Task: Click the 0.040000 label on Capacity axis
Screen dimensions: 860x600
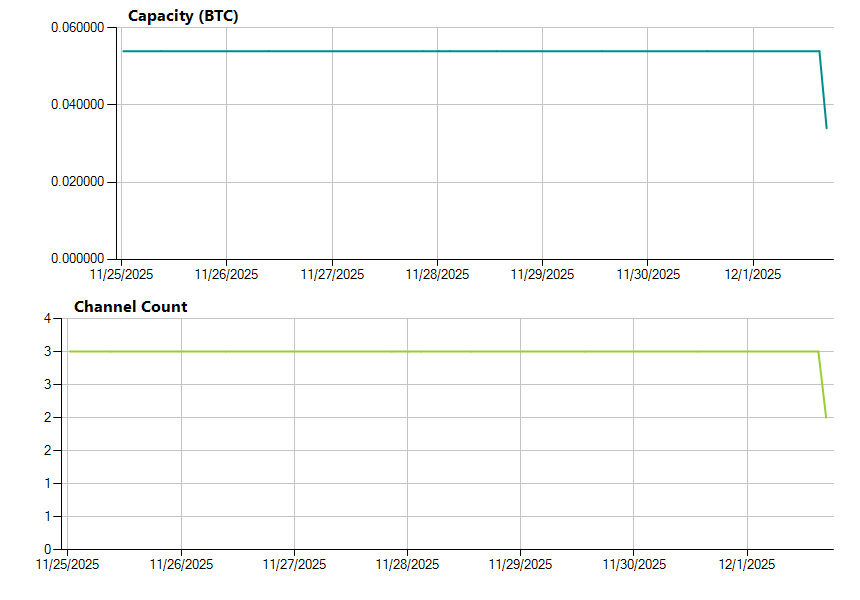Action: (78, 105)
